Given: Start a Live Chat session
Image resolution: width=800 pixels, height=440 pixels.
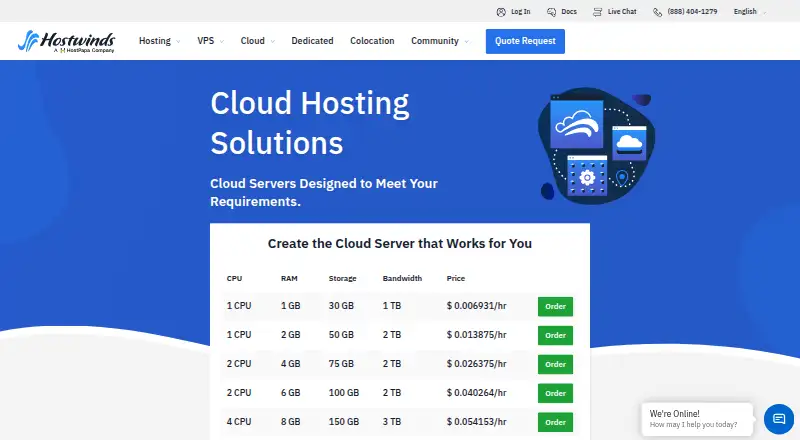Looking at the screenshot, I should [622, 12].
